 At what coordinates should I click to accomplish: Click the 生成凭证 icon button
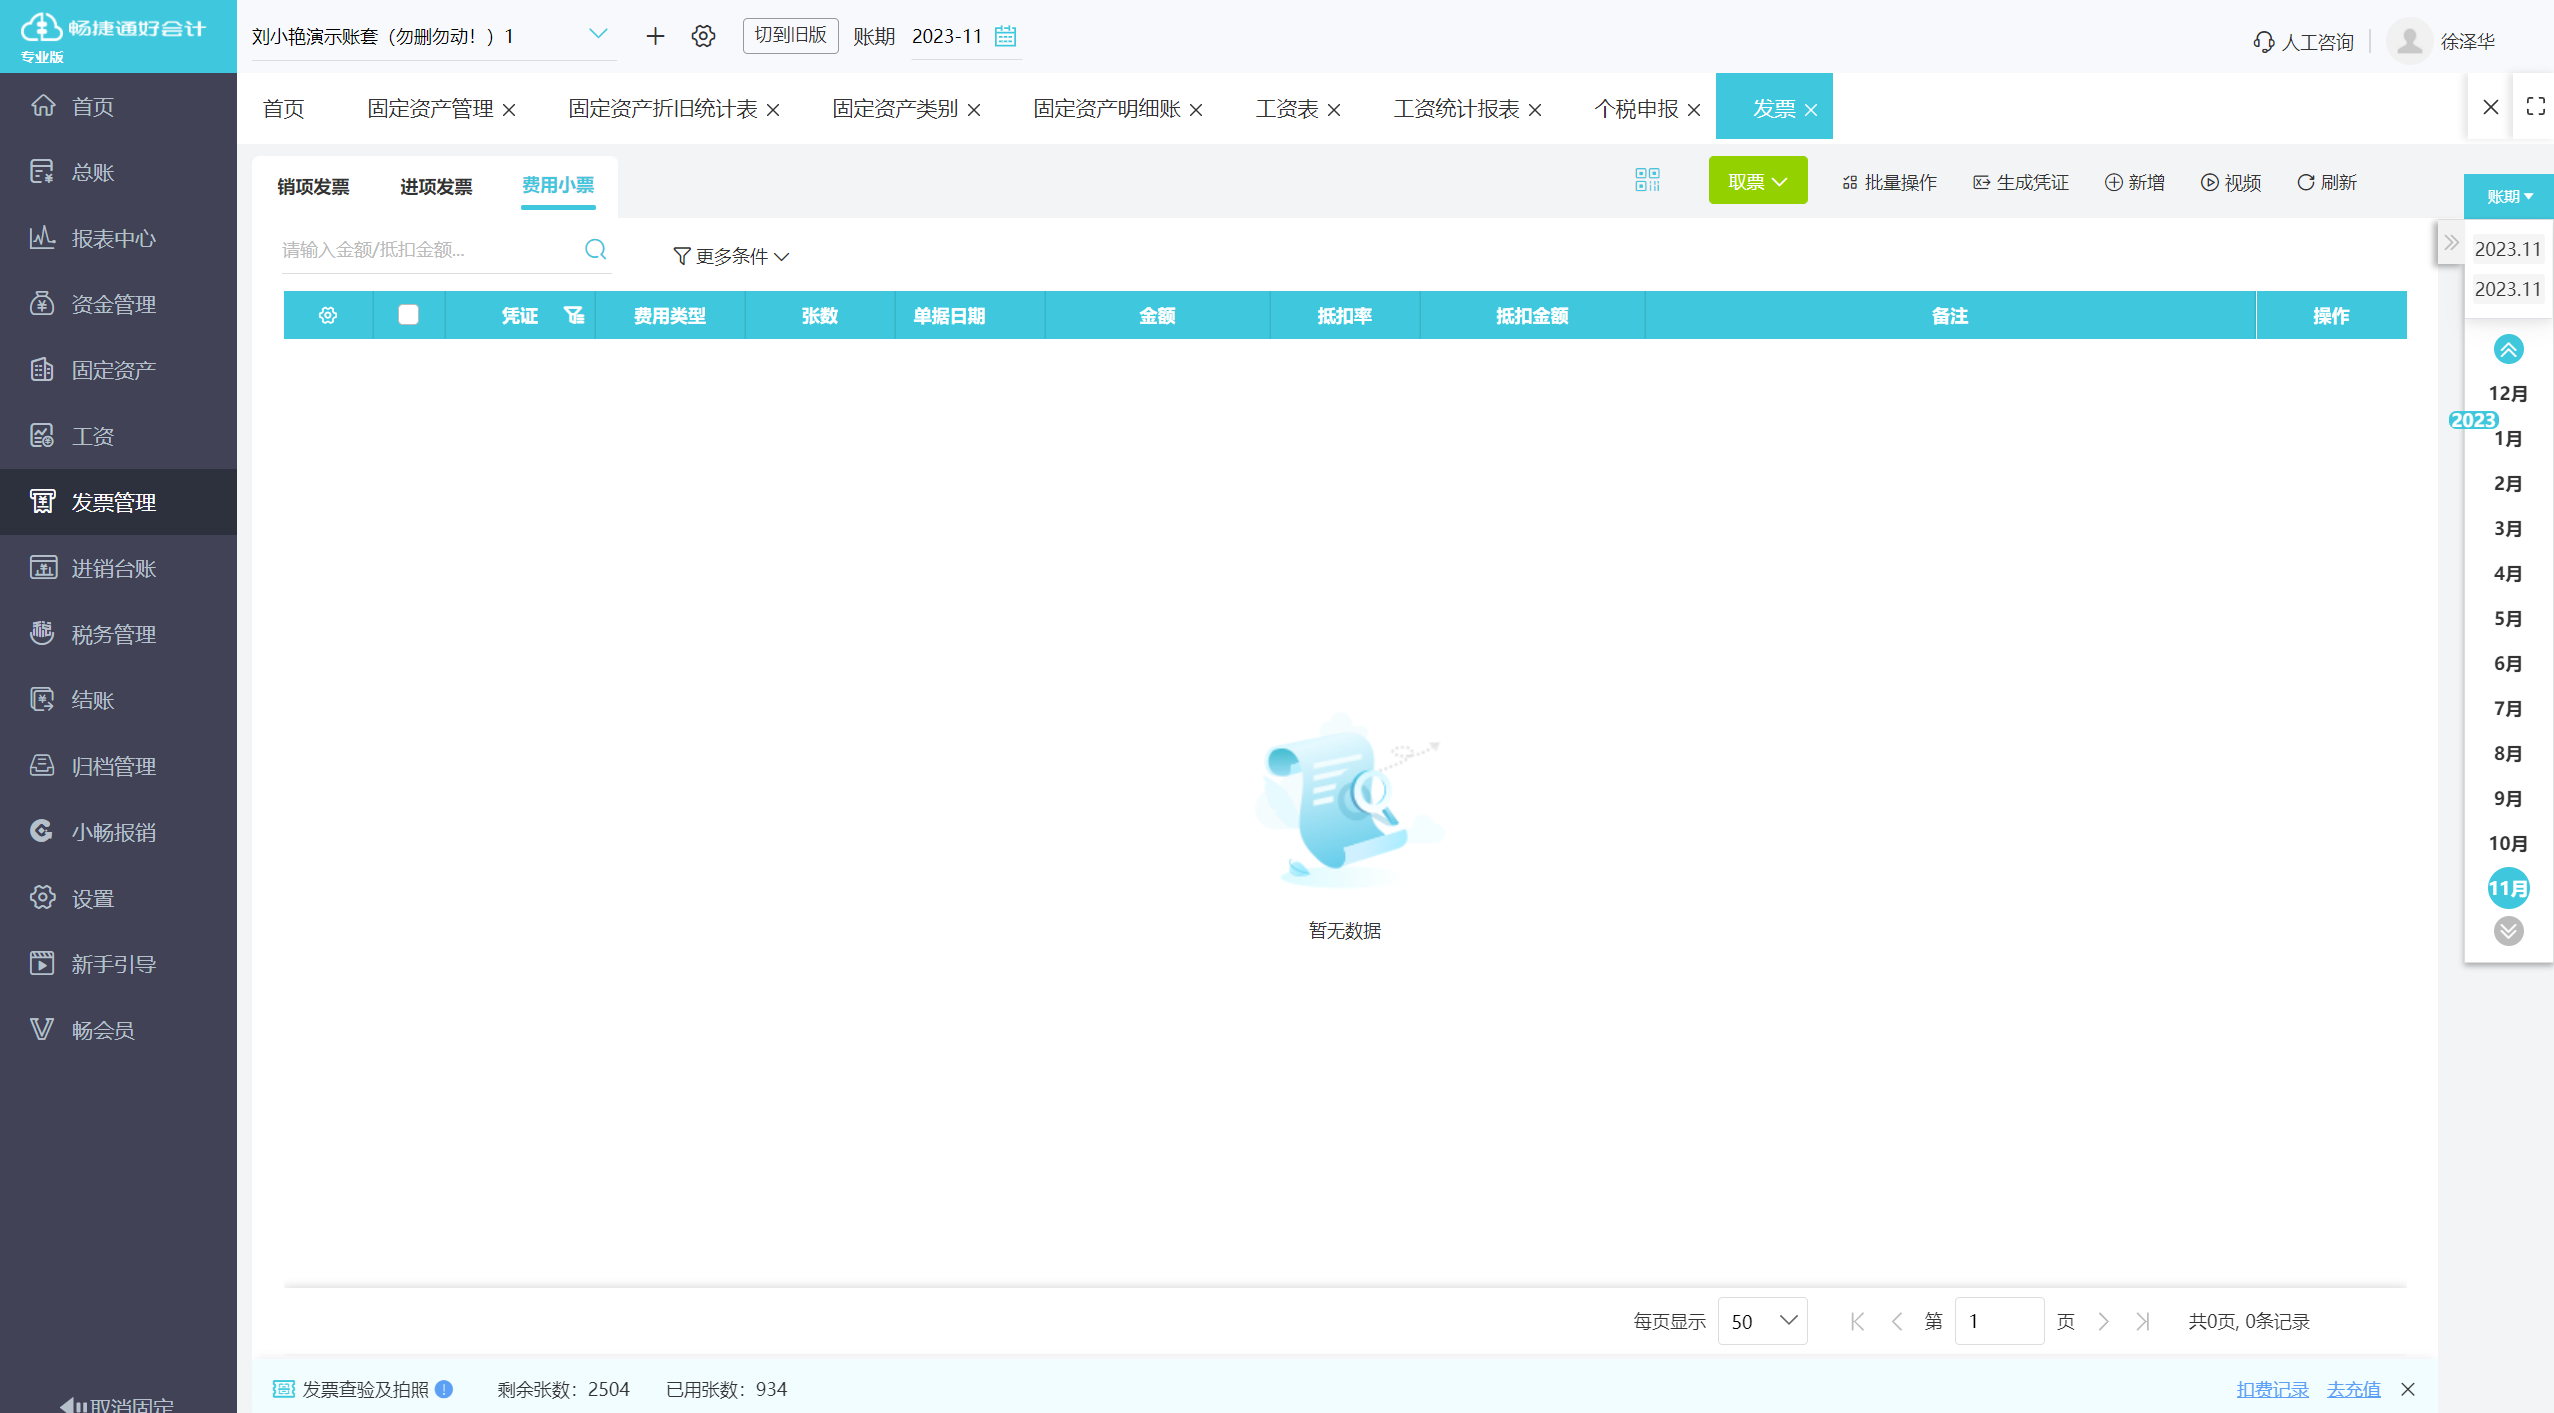[x=2022, y=183]
